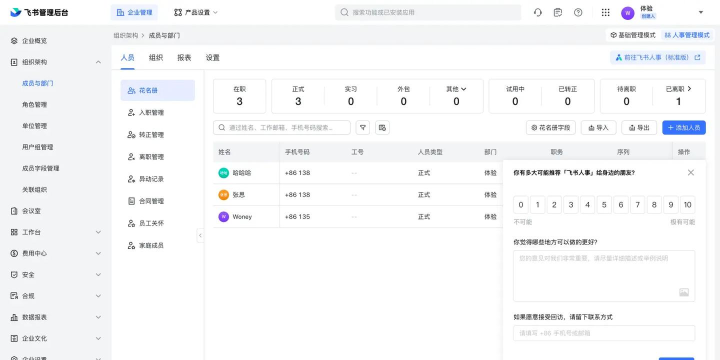Select 花名册 in the sub-menu
The image size is (720, 360).
[x=158, y=90]
